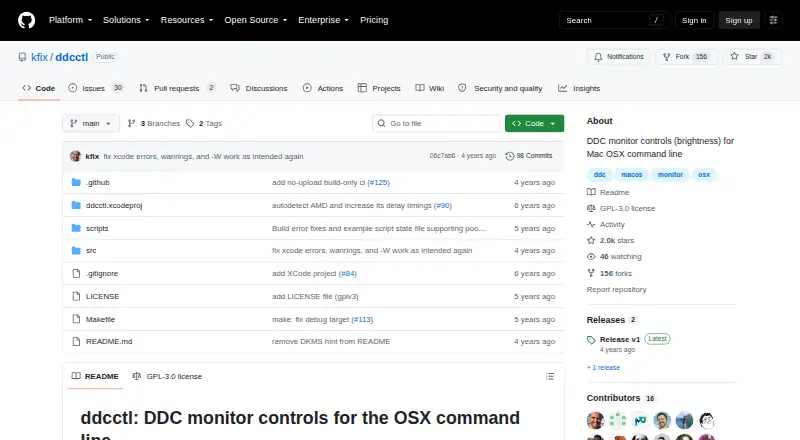The width and height of the screenshot is (800, 440).
Task: Open the Makefile file
Action: point(100,319)
